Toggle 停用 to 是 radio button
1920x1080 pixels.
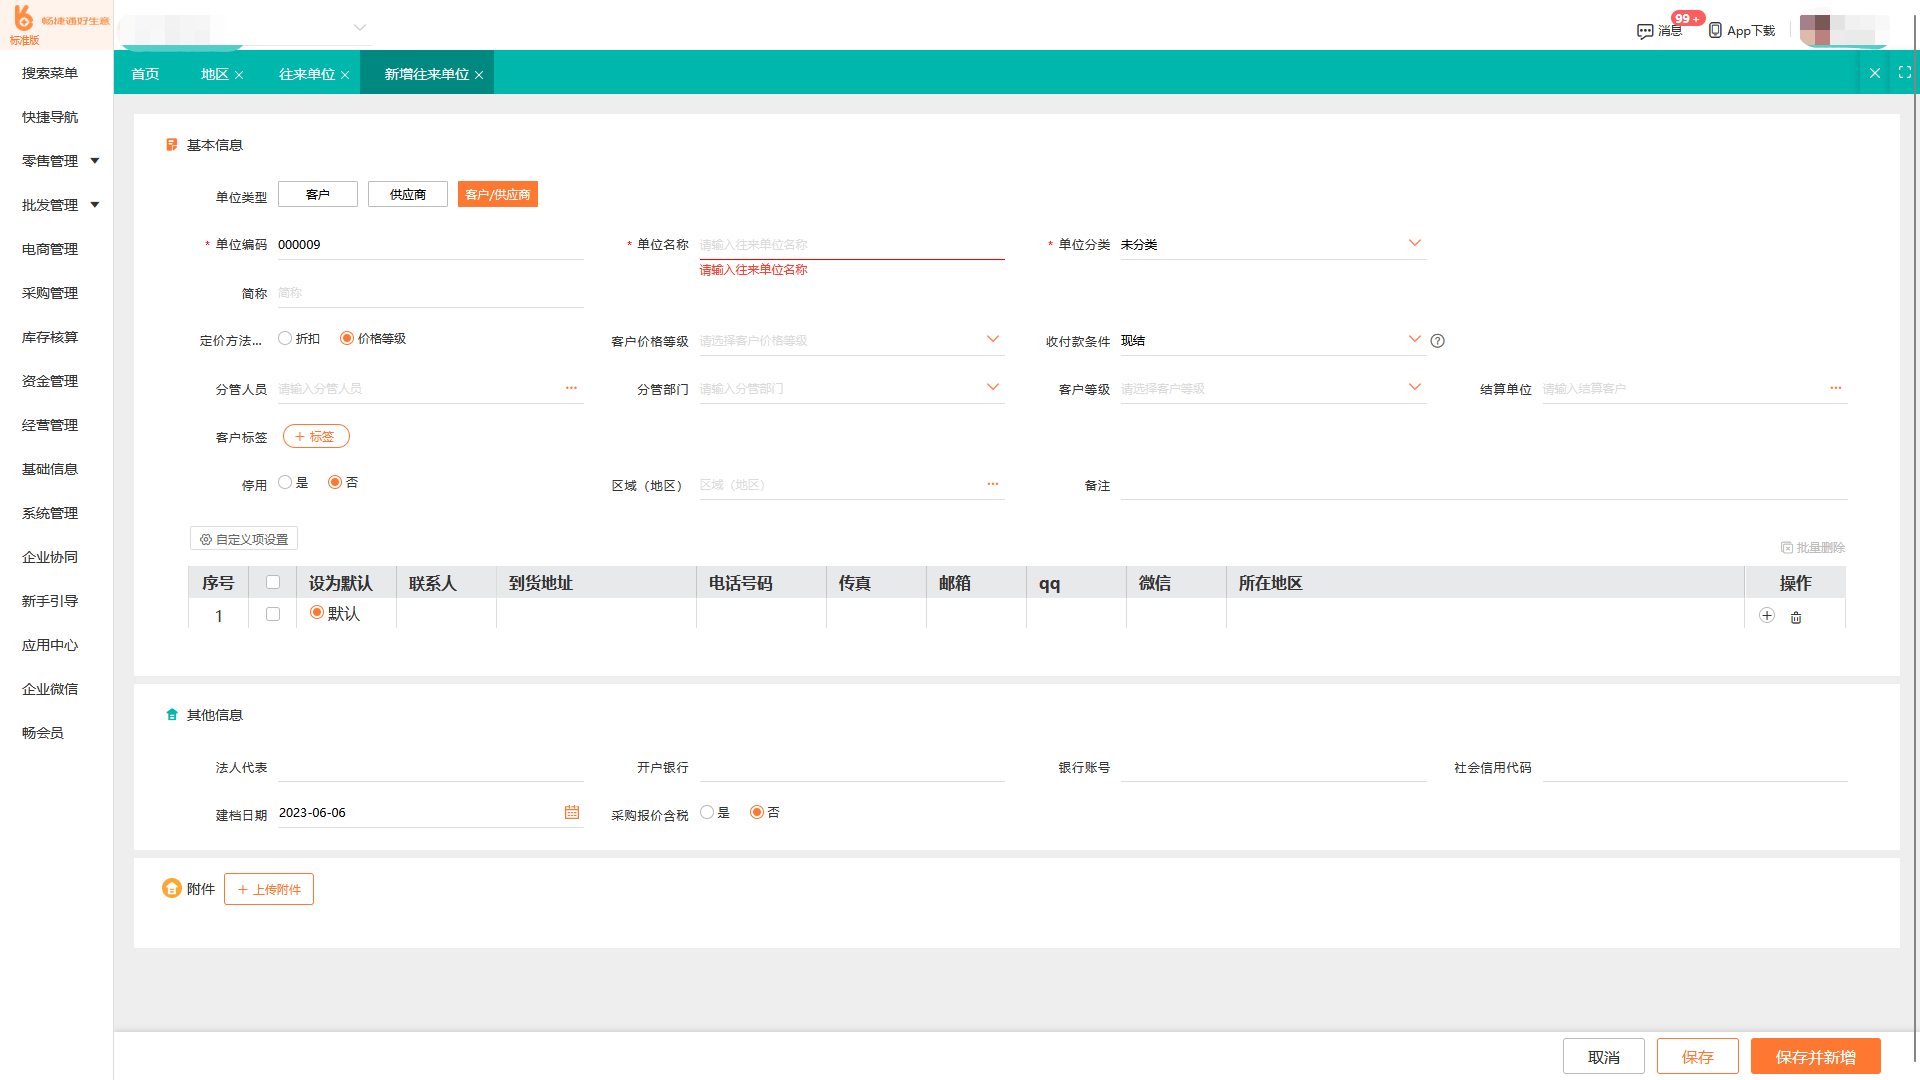(286, 483)
